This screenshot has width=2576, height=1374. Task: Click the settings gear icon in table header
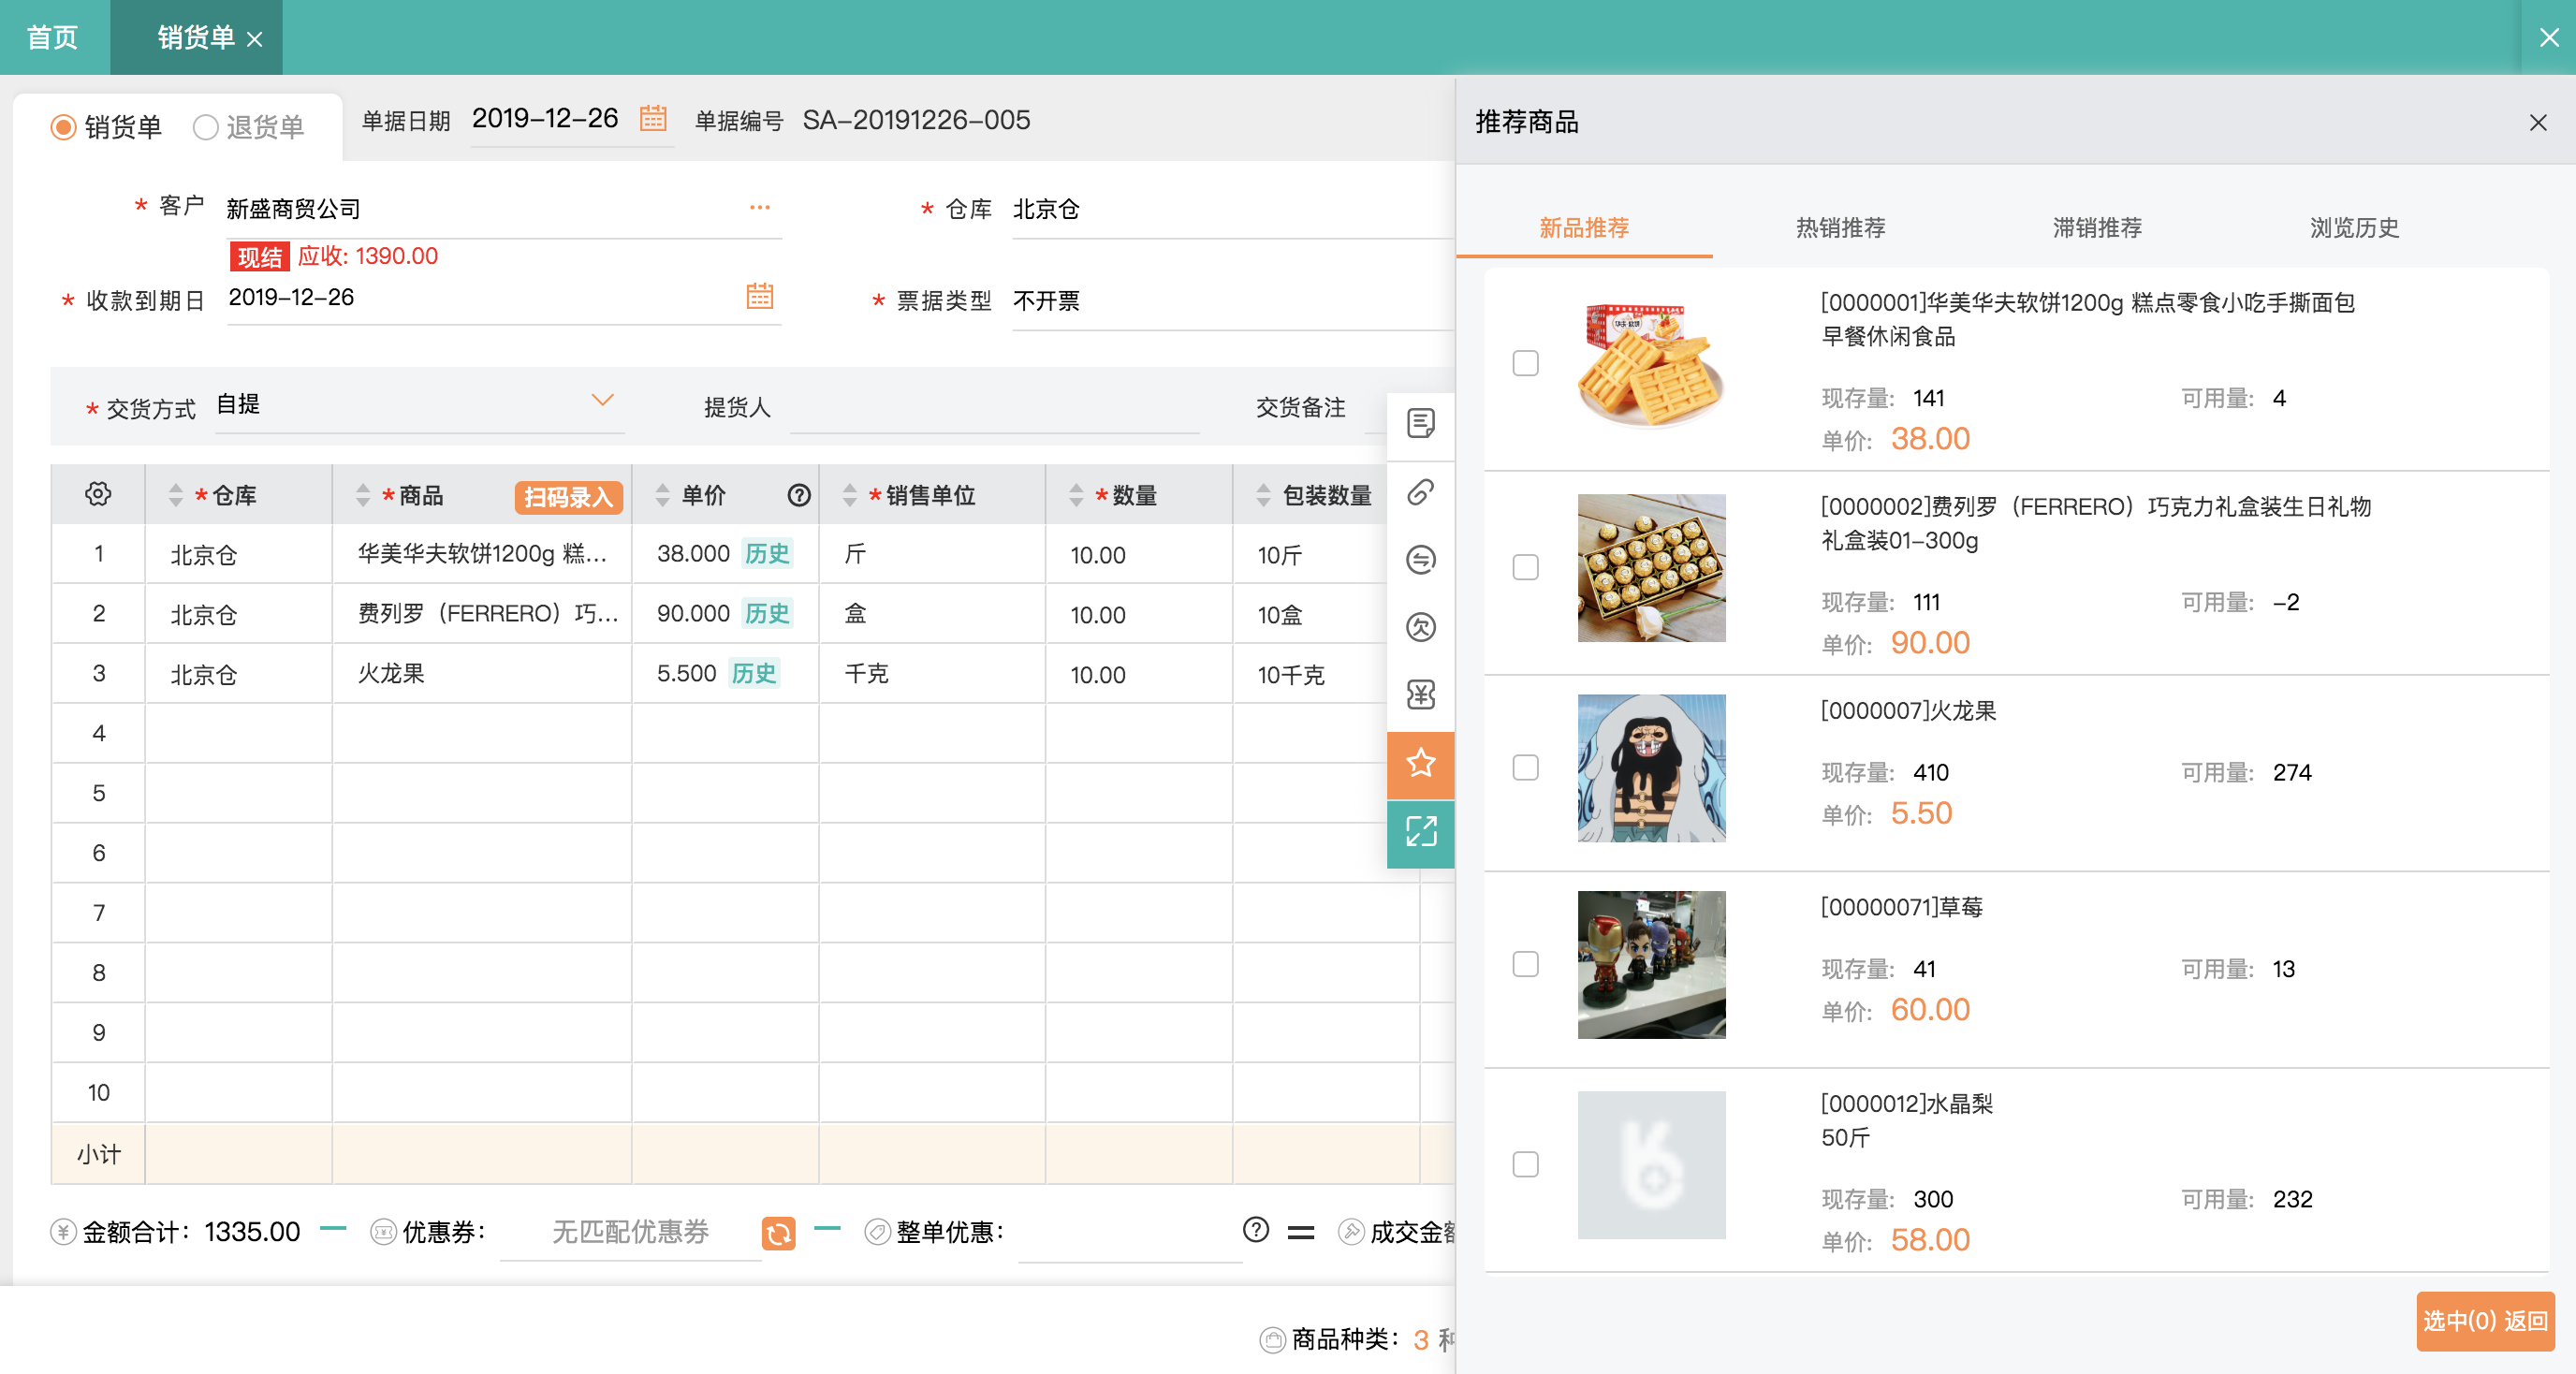click(x=97, y=494)
